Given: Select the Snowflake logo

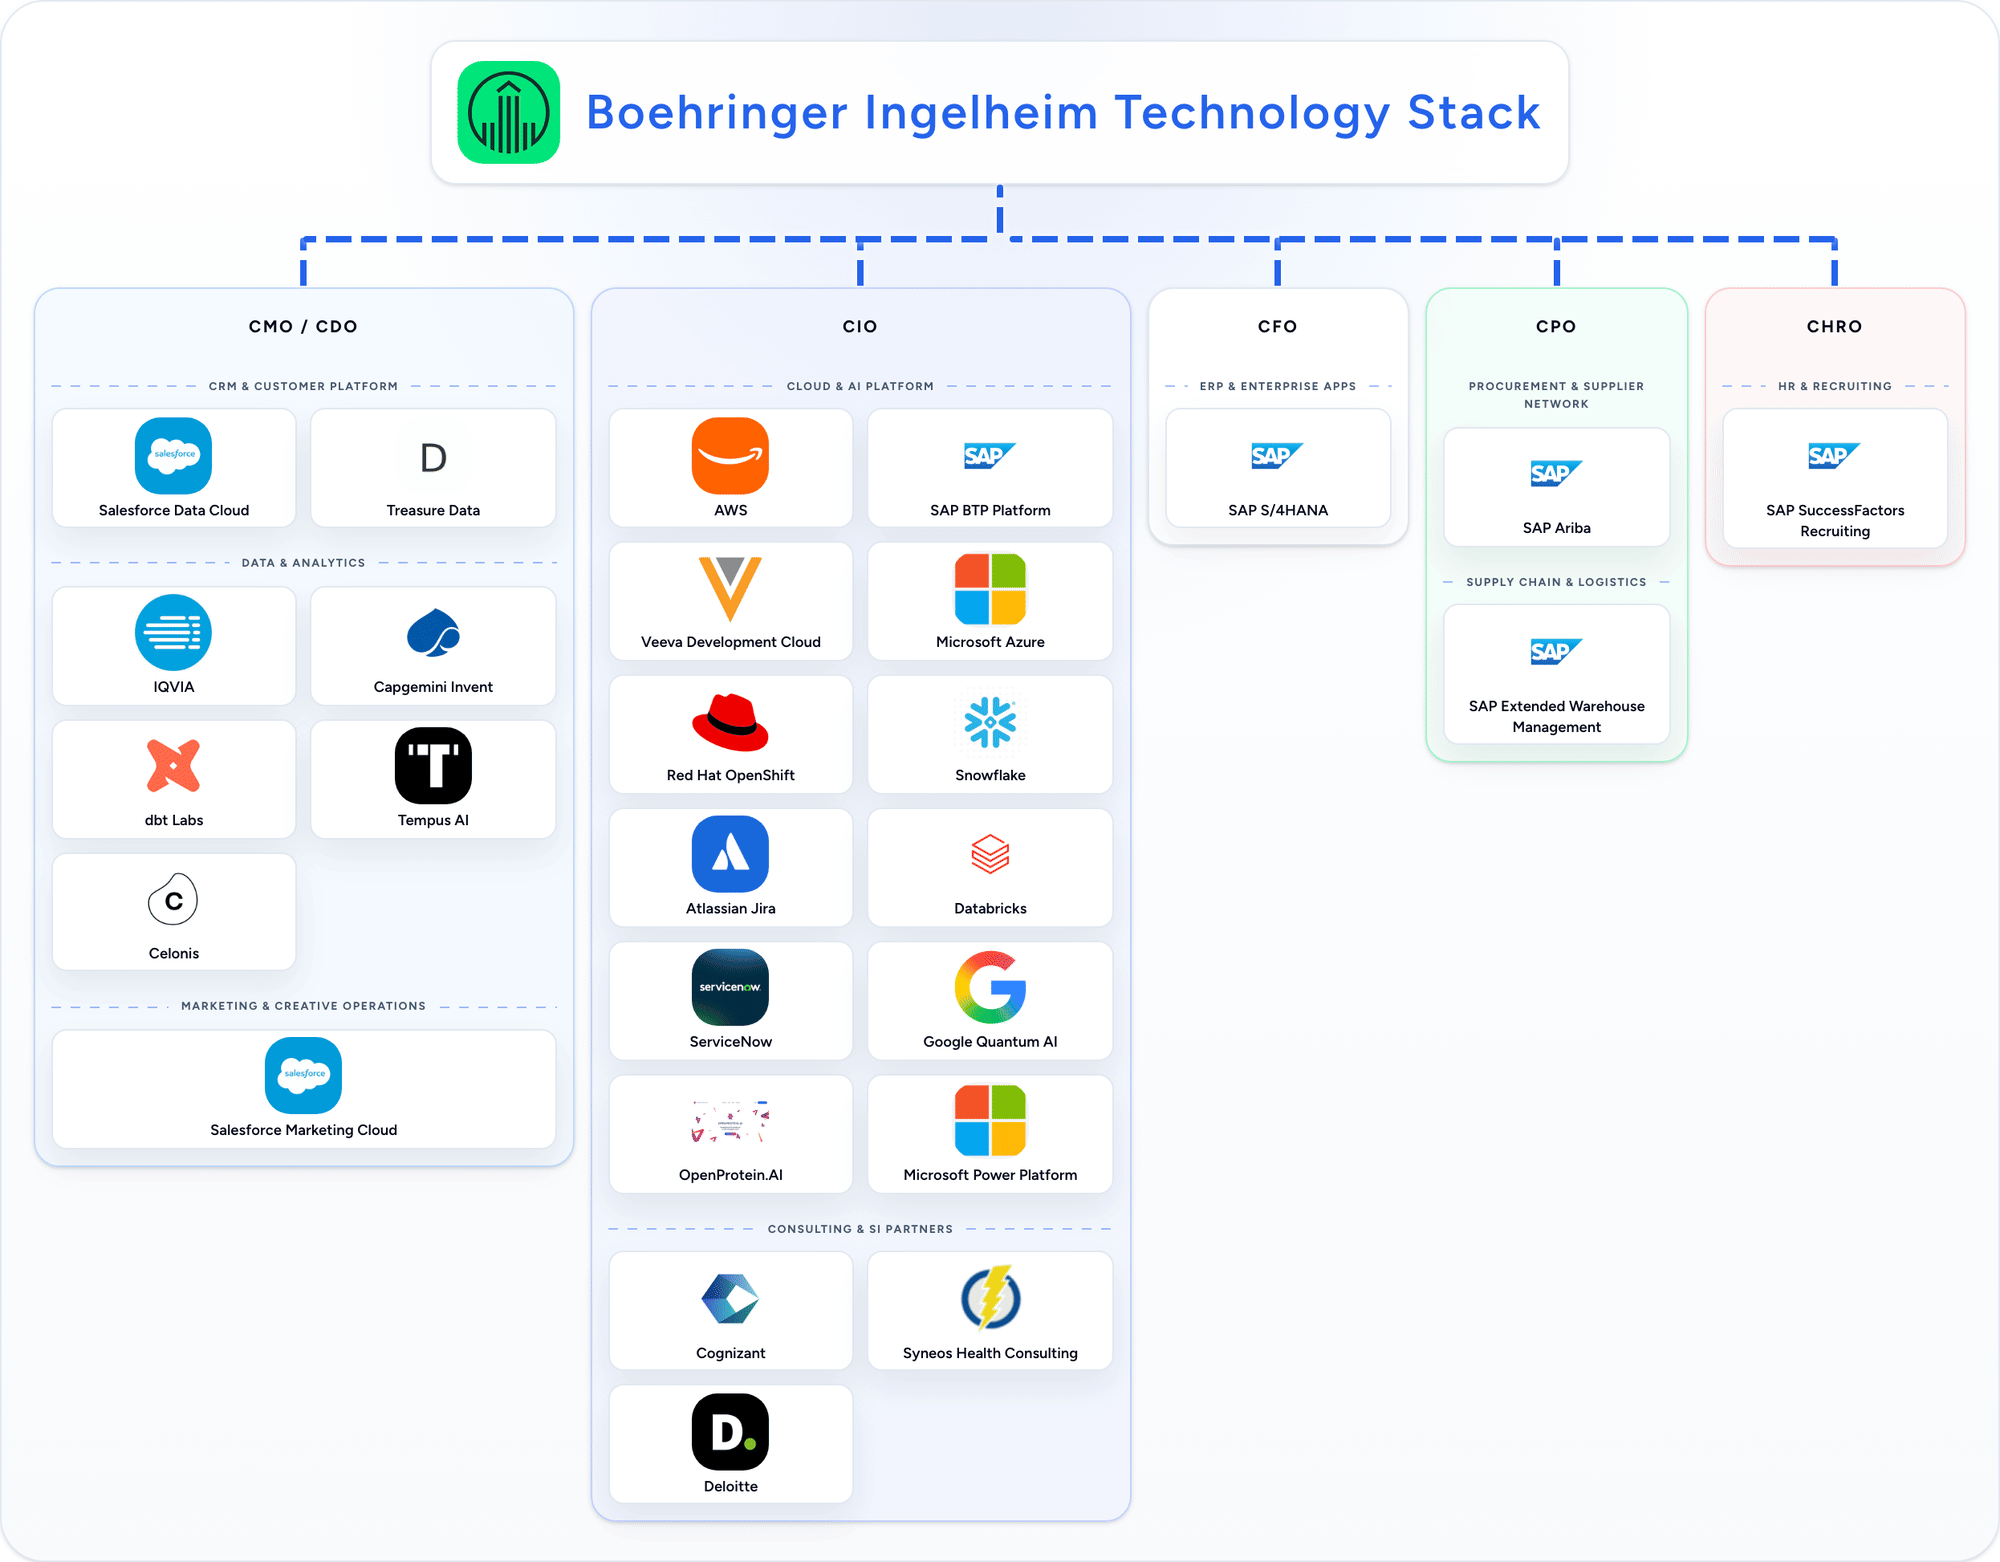Looking at the screenshot, I should pos(990,722).
